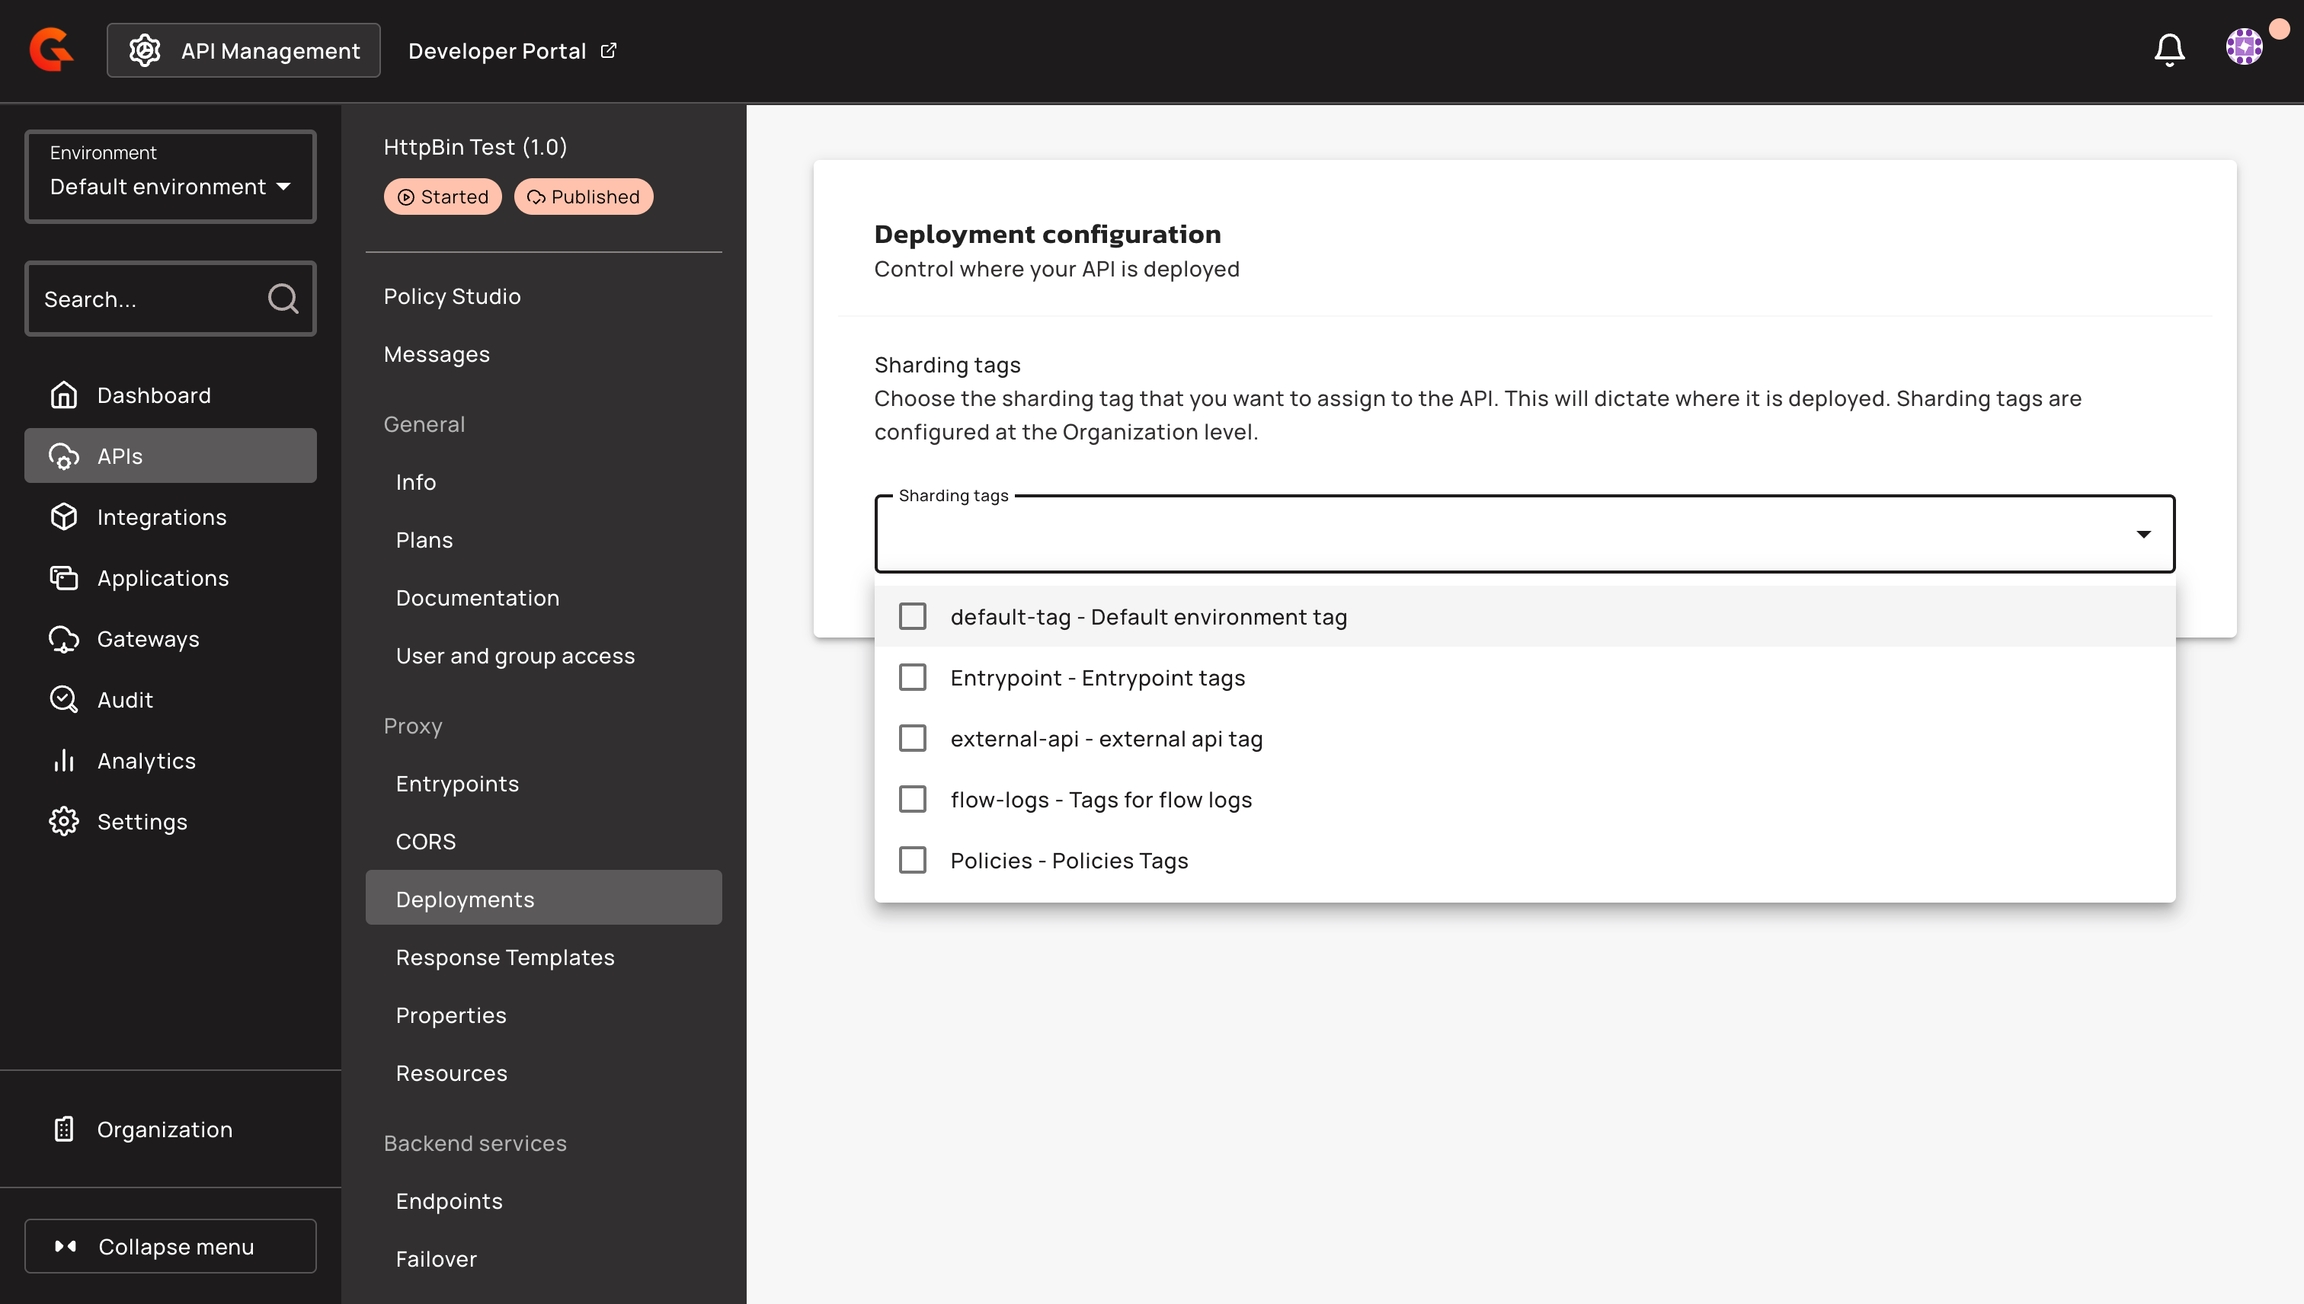The height and width of the screenshot is (1304, 2304).
Task: Click the Organization building icon
Action: pyautogui.click(x=64, y=1130)
